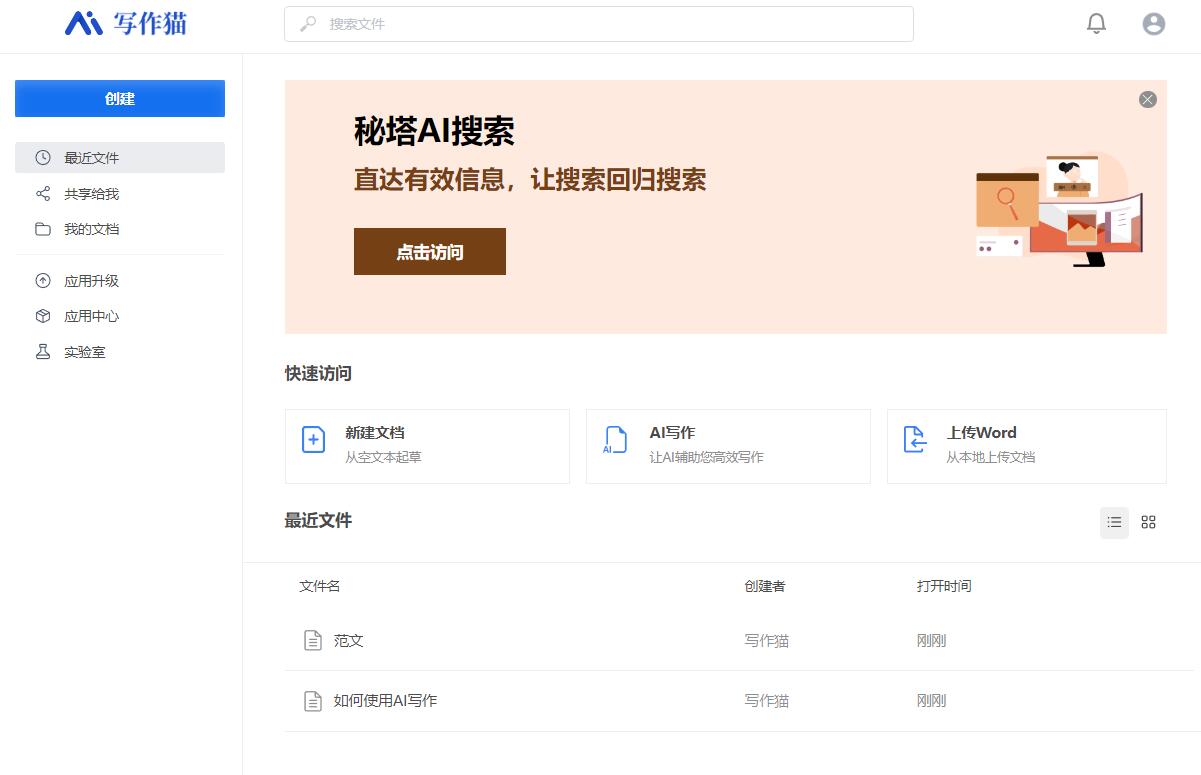Viewport: 1201px width, 775px height.
Task: Click the 实验室 flask icon
Action: click(43, 352)
